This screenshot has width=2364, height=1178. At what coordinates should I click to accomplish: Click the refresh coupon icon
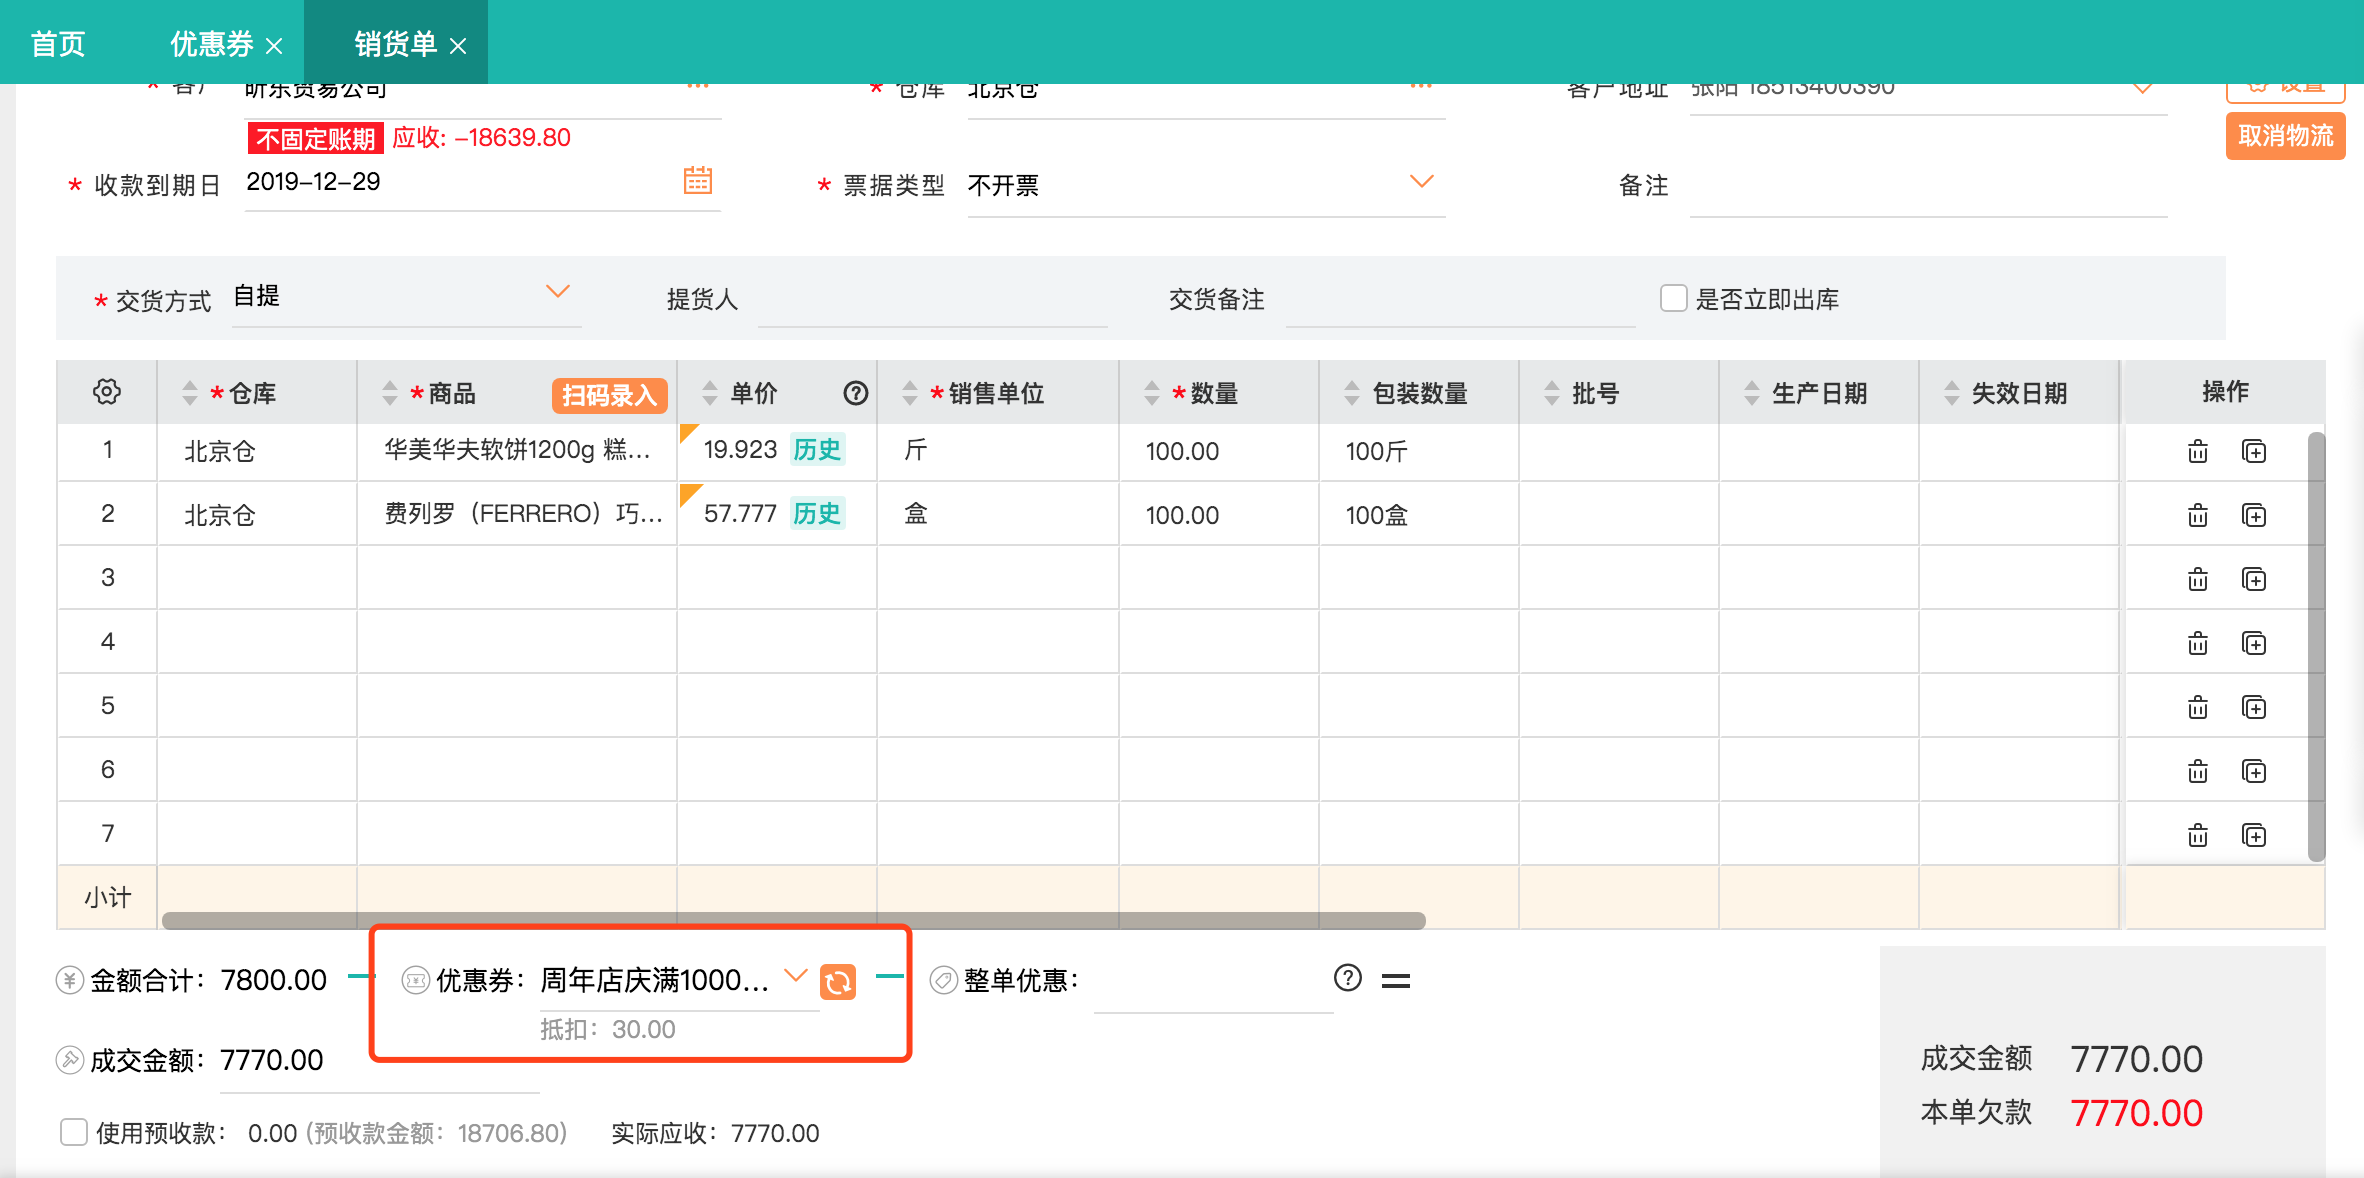[841, 979]
